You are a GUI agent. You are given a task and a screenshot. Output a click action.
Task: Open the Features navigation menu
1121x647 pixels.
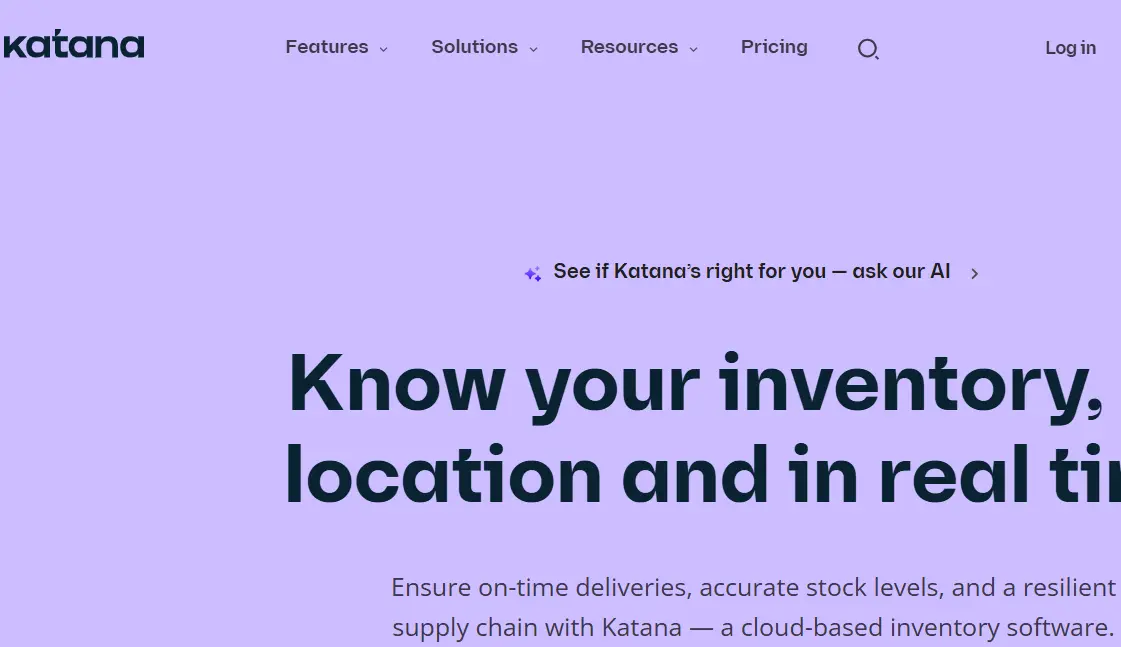(327, 47)
